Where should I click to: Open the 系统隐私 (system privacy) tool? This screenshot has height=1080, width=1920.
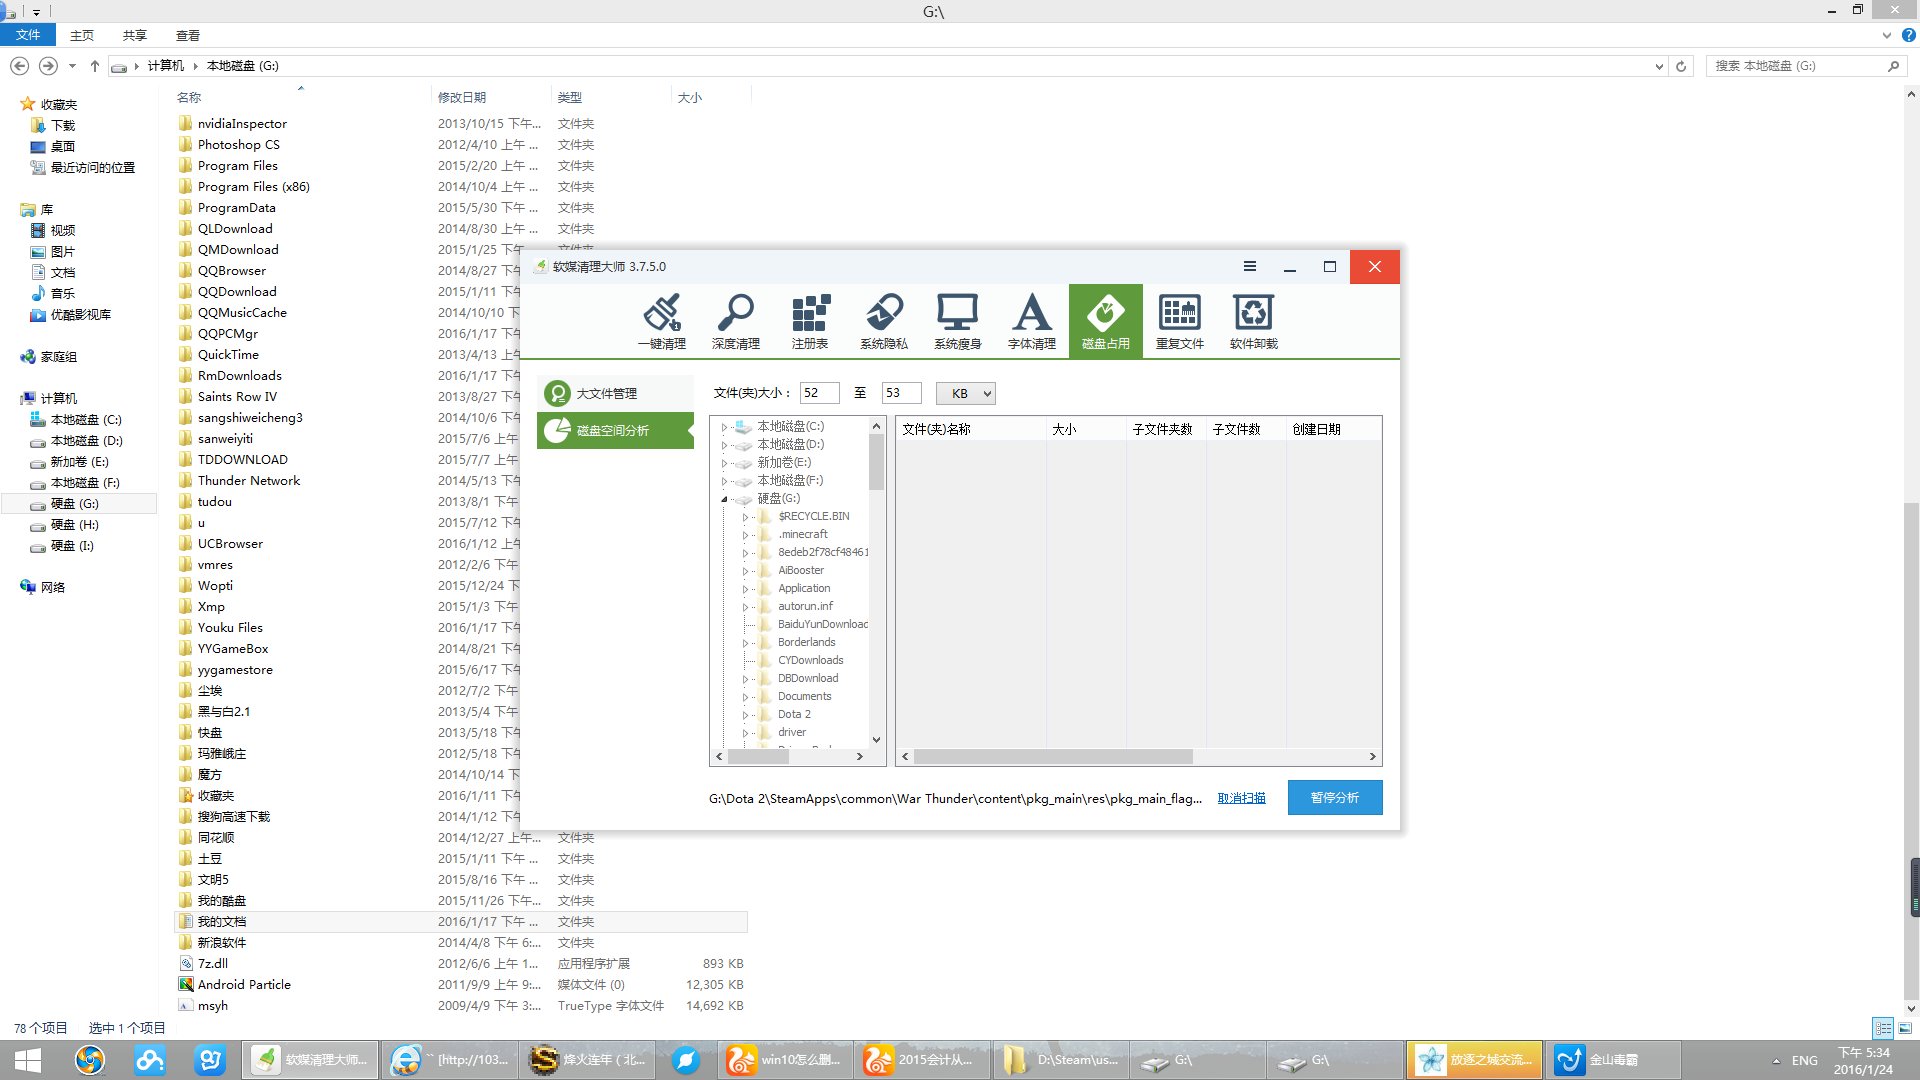pos(884,320)
